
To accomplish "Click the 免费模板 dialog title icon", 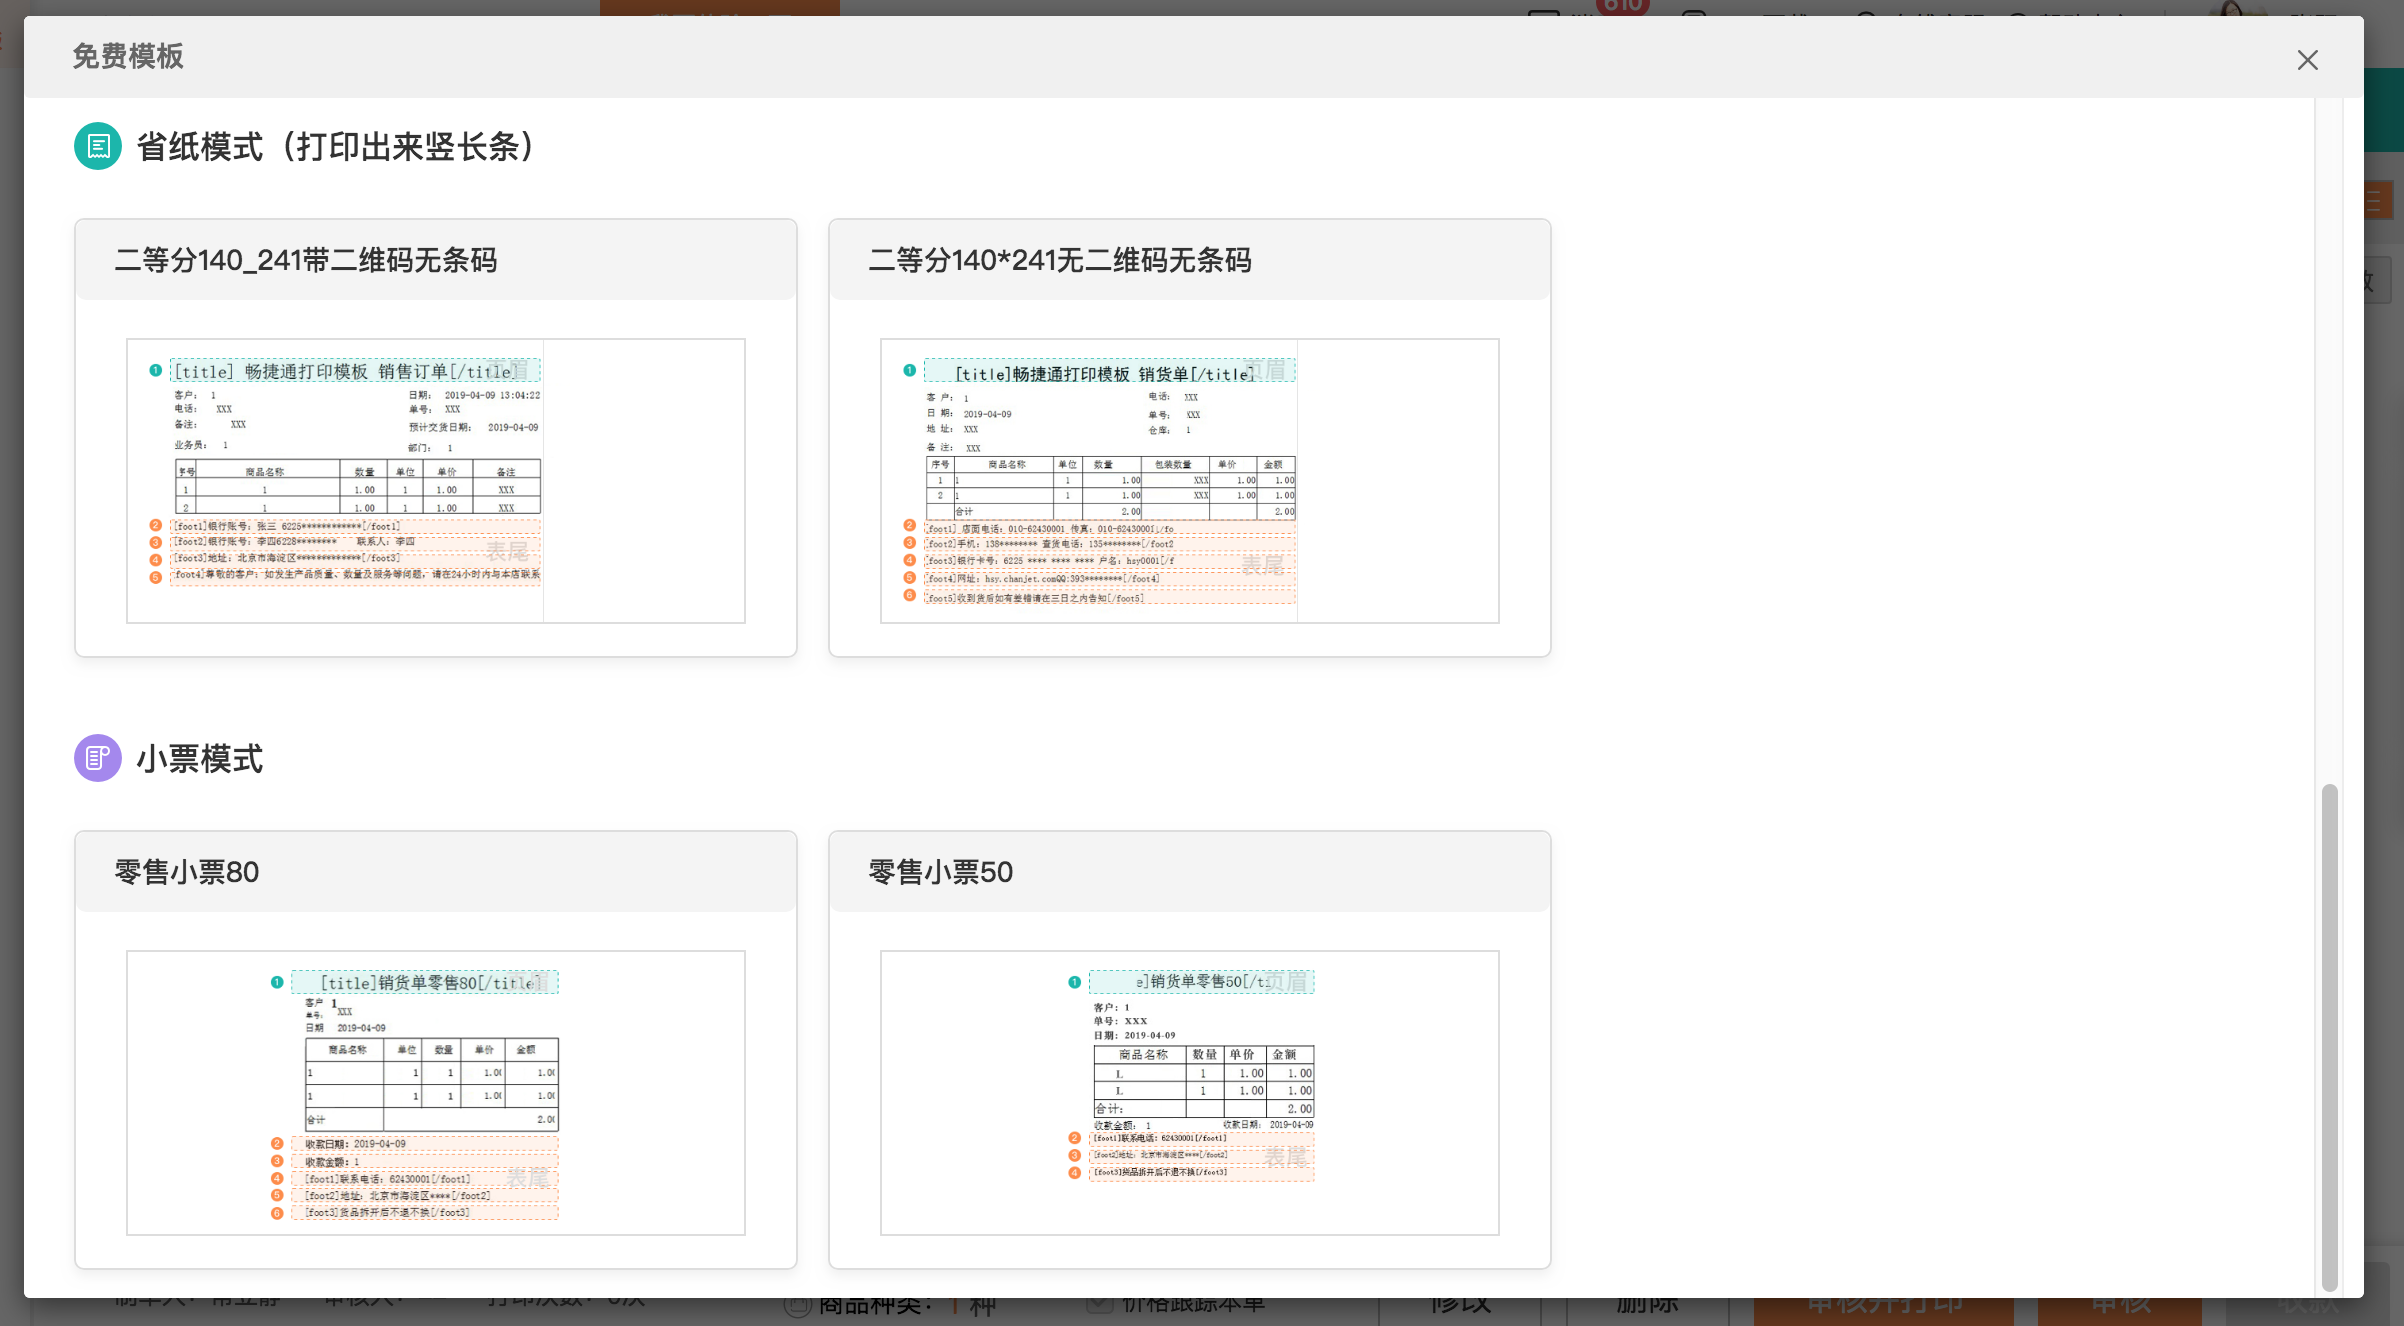I will click(x=2313, y=60).
